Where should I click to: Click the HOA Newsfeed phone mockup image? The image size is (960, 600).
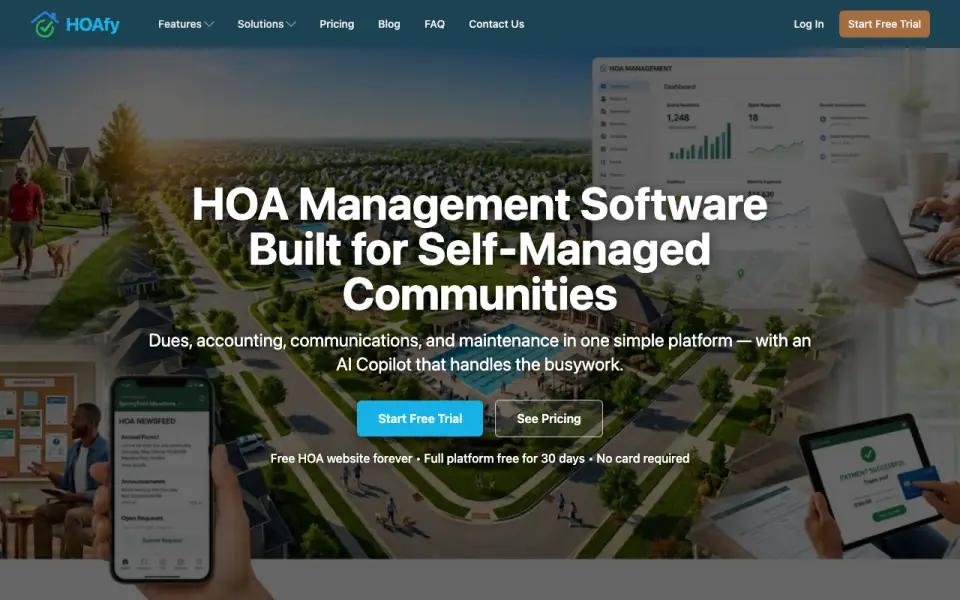click(162, 478)
